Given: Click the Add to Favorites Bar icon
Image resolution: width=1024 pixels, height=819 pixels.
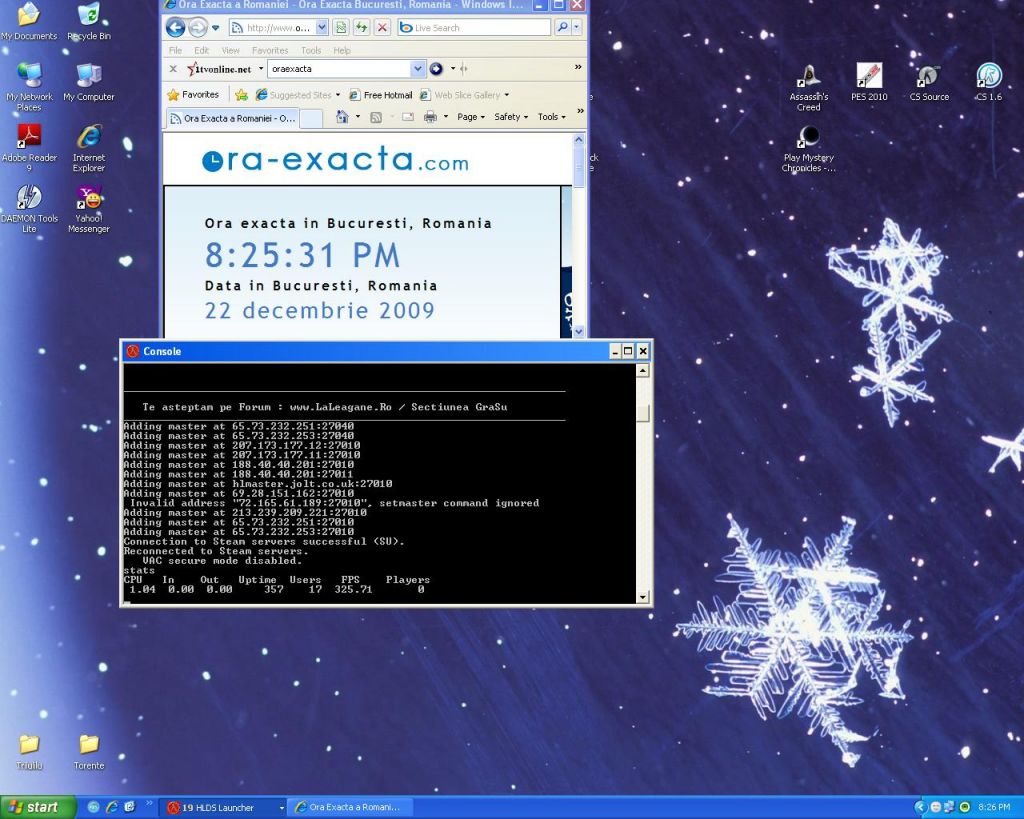Looking at the screenshot, I should (241, 95).
